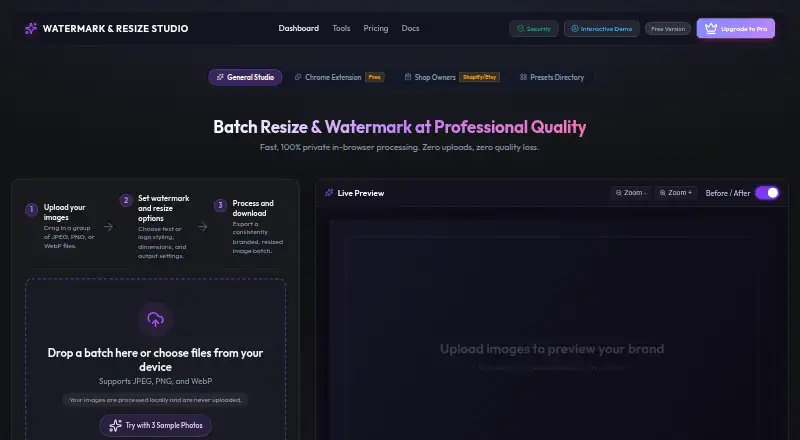This screenshot has height=440, width=800.
Task: Click the Shopify/Etsy badge
Action: pos(479,77)
